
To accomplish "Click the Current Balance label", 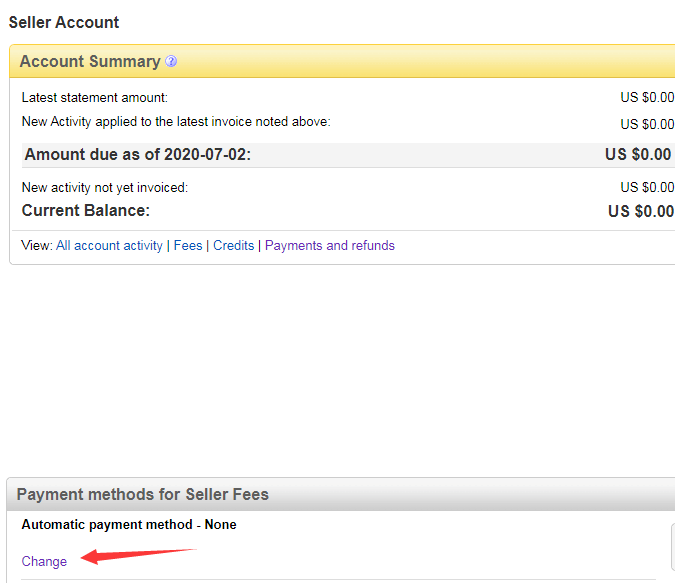I will coord(86,210).
